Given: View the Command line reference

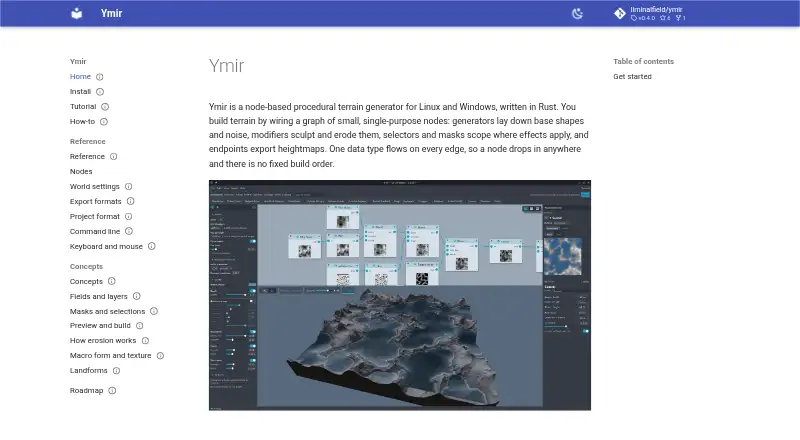Looking at the screenshot, I should (x=95, y=231).
